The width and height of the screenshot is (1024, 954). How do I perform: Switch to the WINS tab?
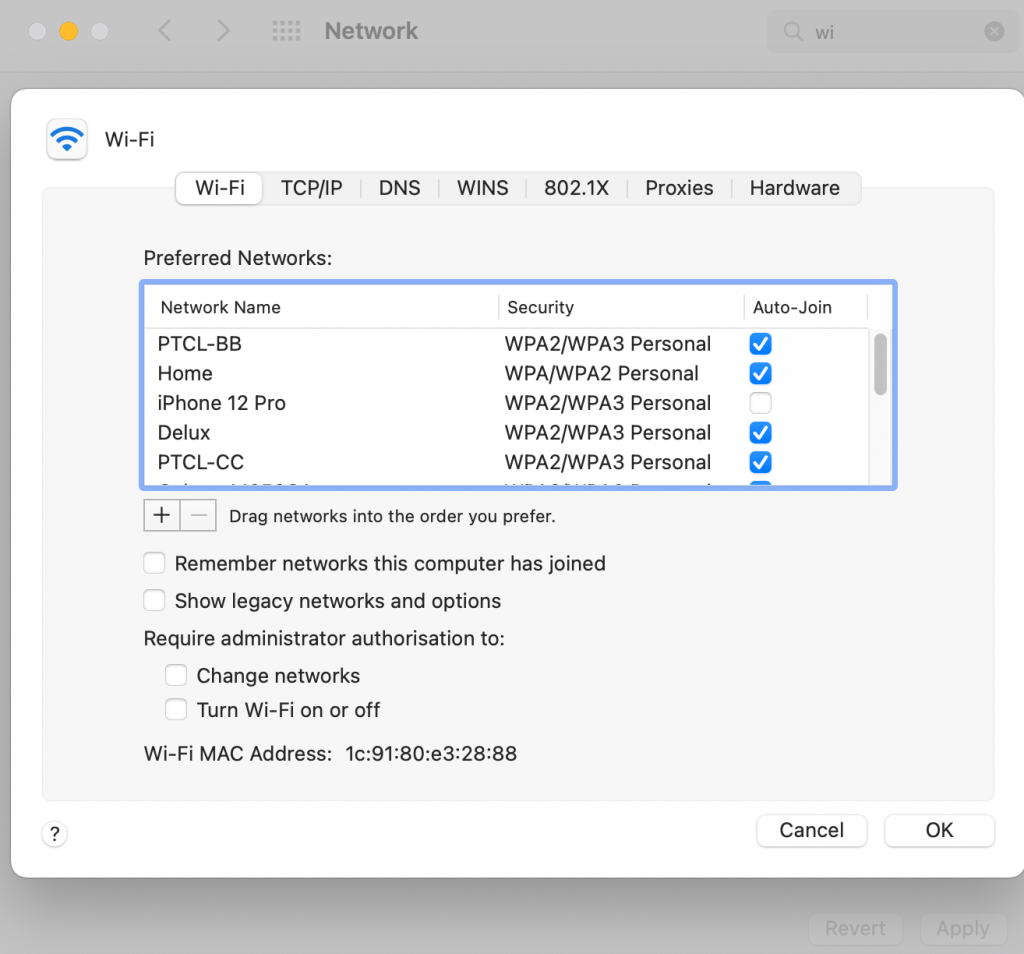pyautogui.click(x=483, y=188)
